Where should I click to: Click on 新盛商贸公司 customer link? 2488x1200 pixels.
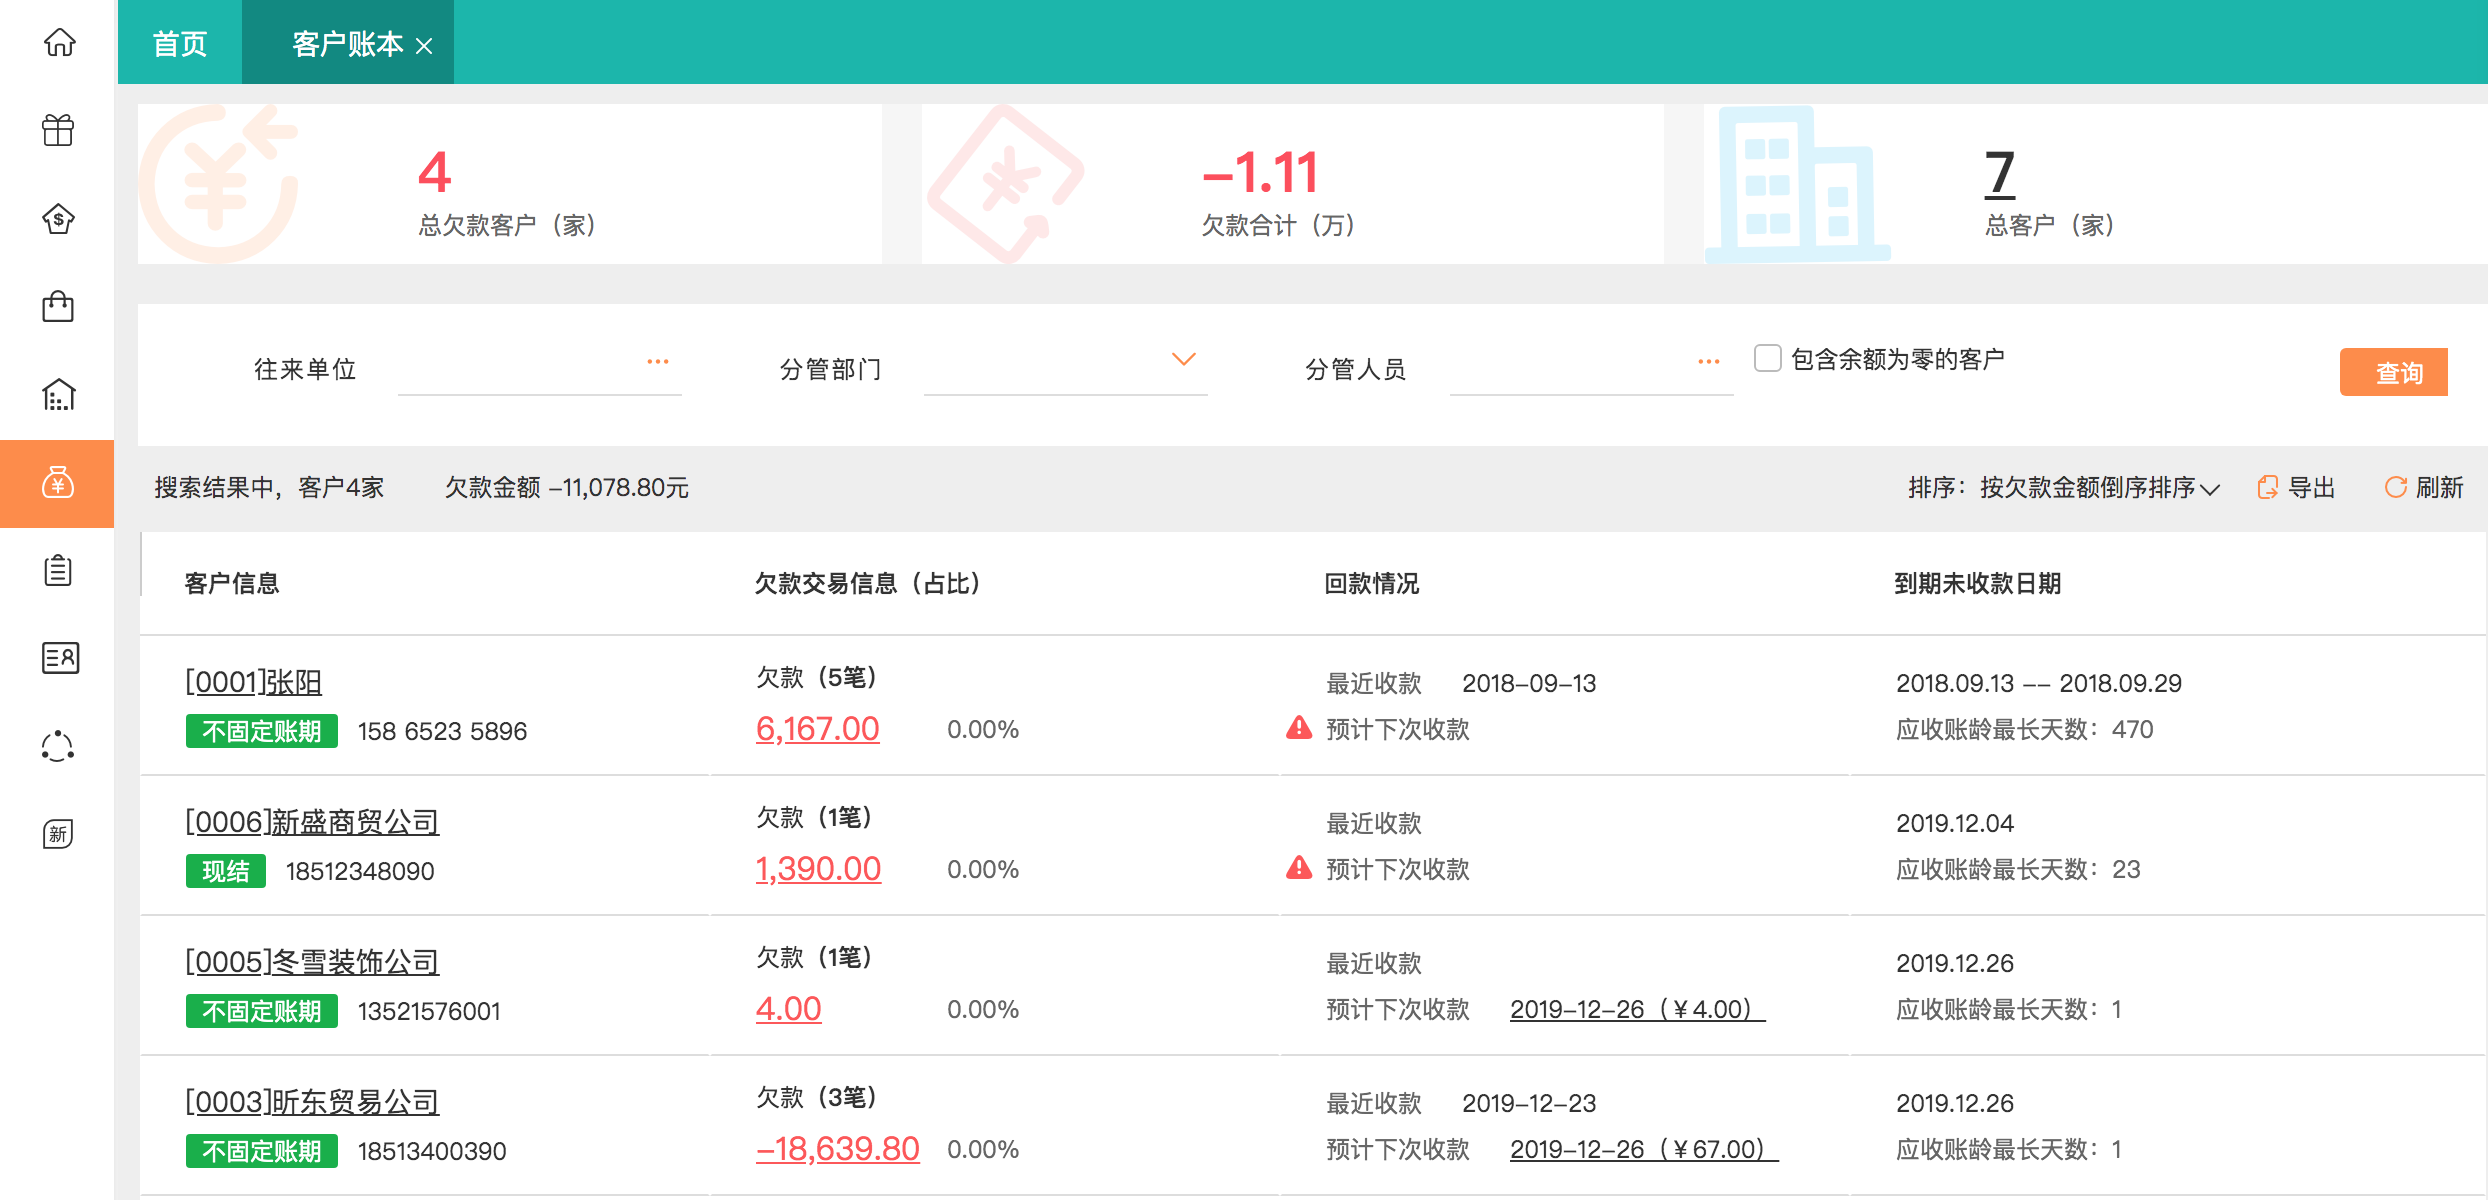(309, 822)
